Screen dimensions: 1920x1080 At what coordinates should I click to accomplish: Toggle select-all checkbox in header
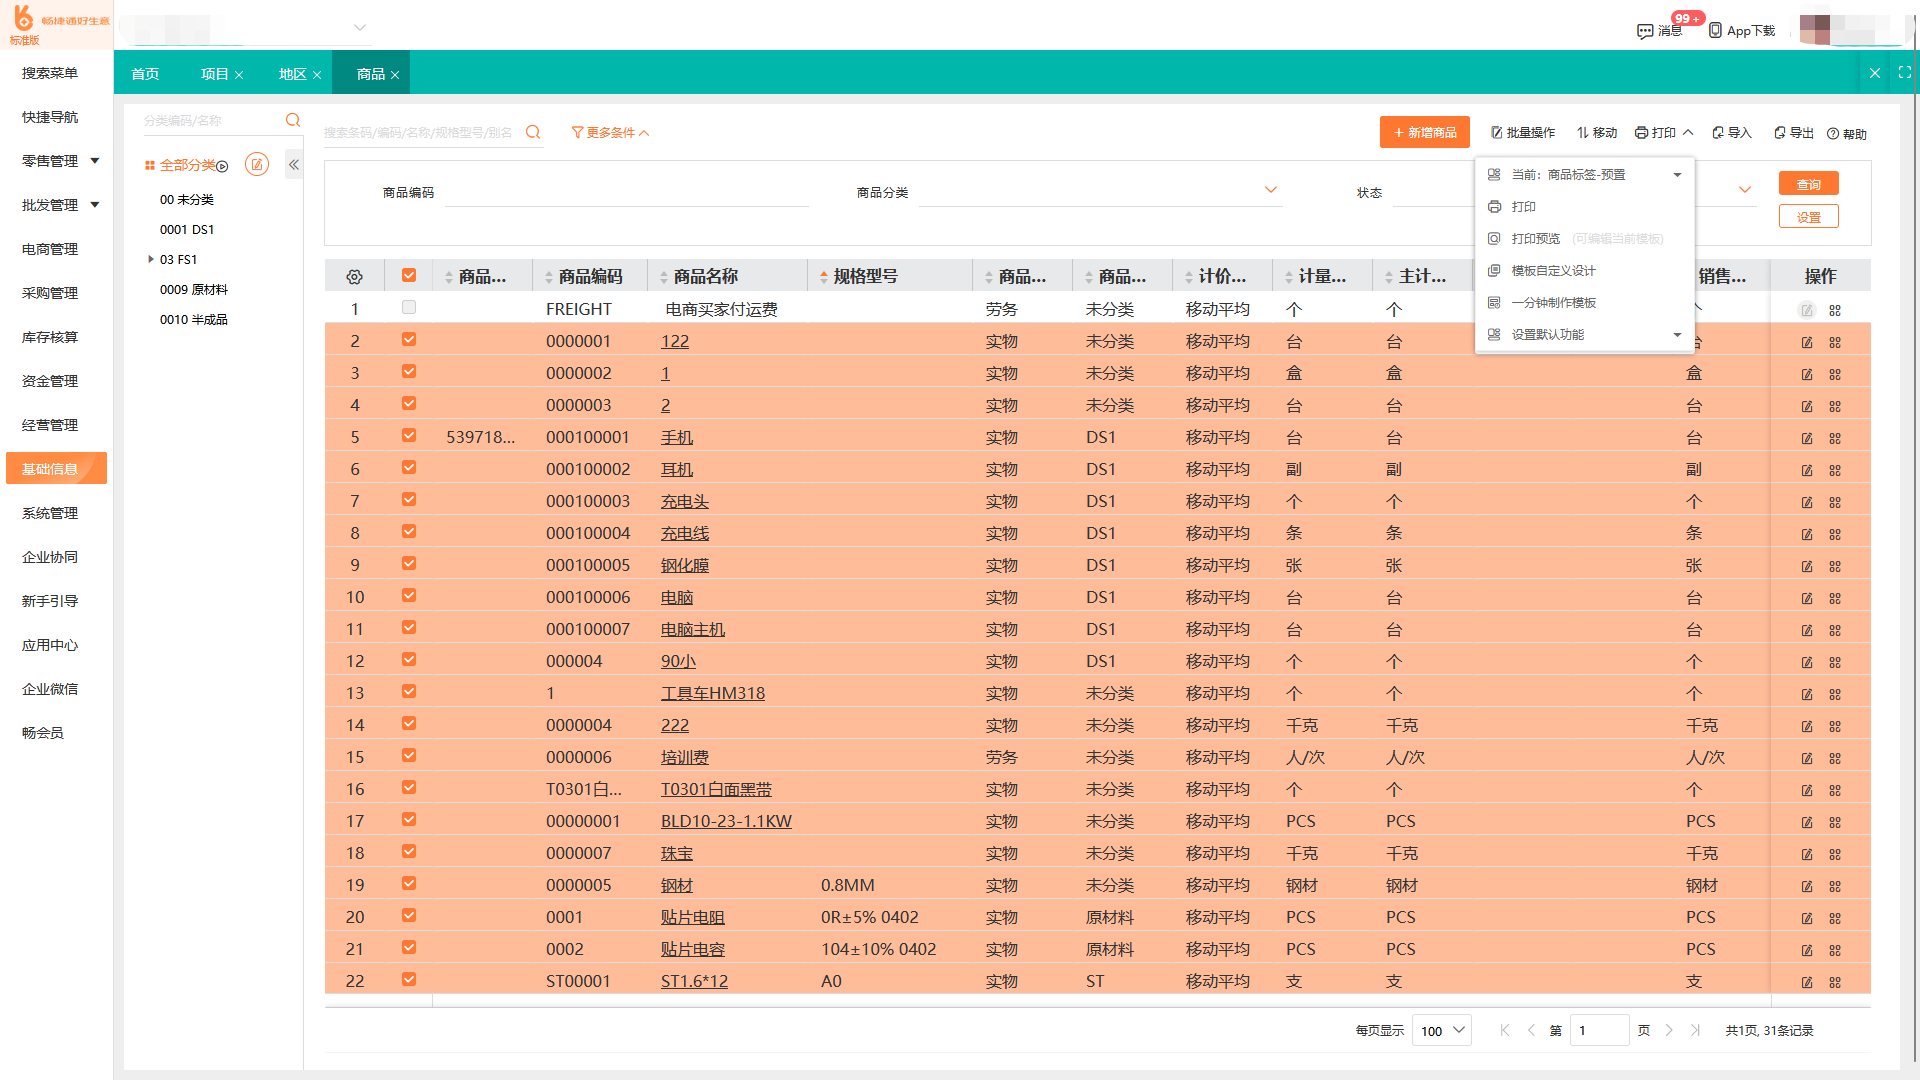pyautogui.click(x=409, y=274)
